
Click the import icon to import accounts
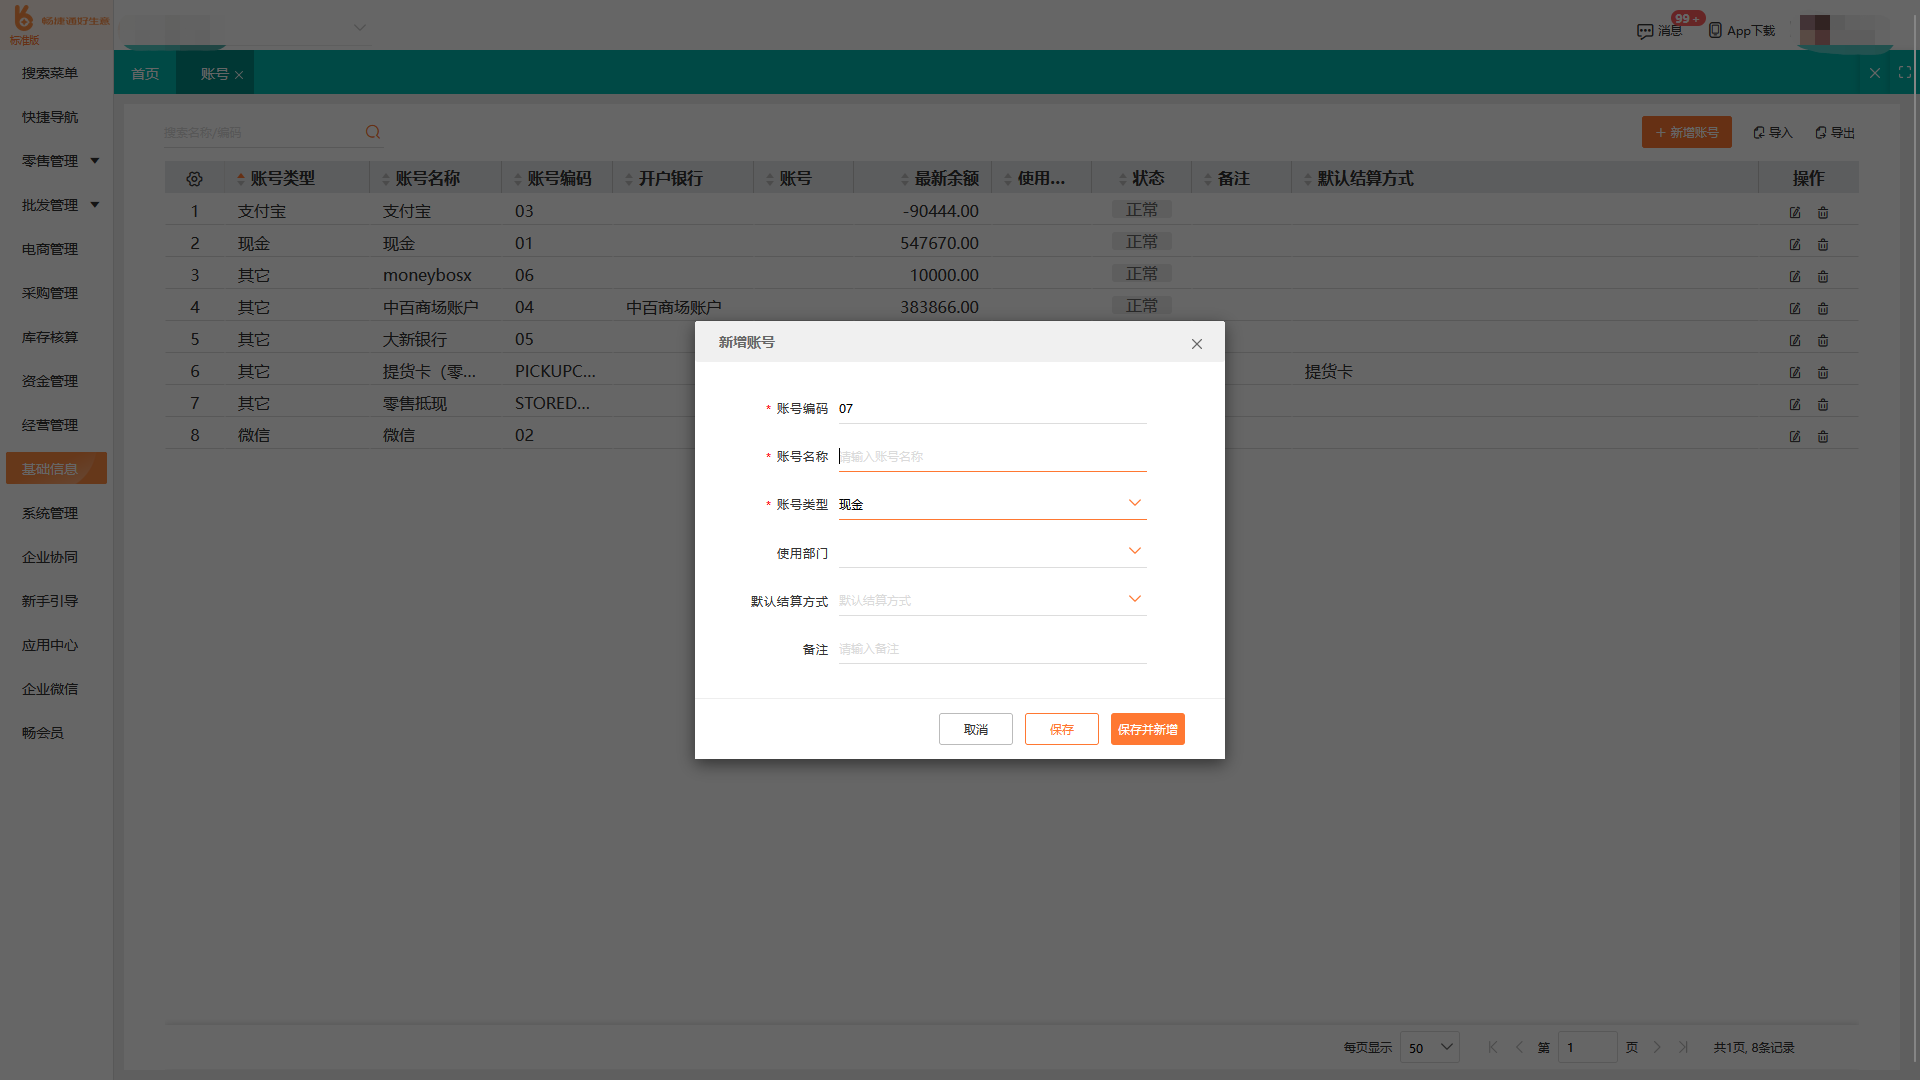coord(1771,132)
